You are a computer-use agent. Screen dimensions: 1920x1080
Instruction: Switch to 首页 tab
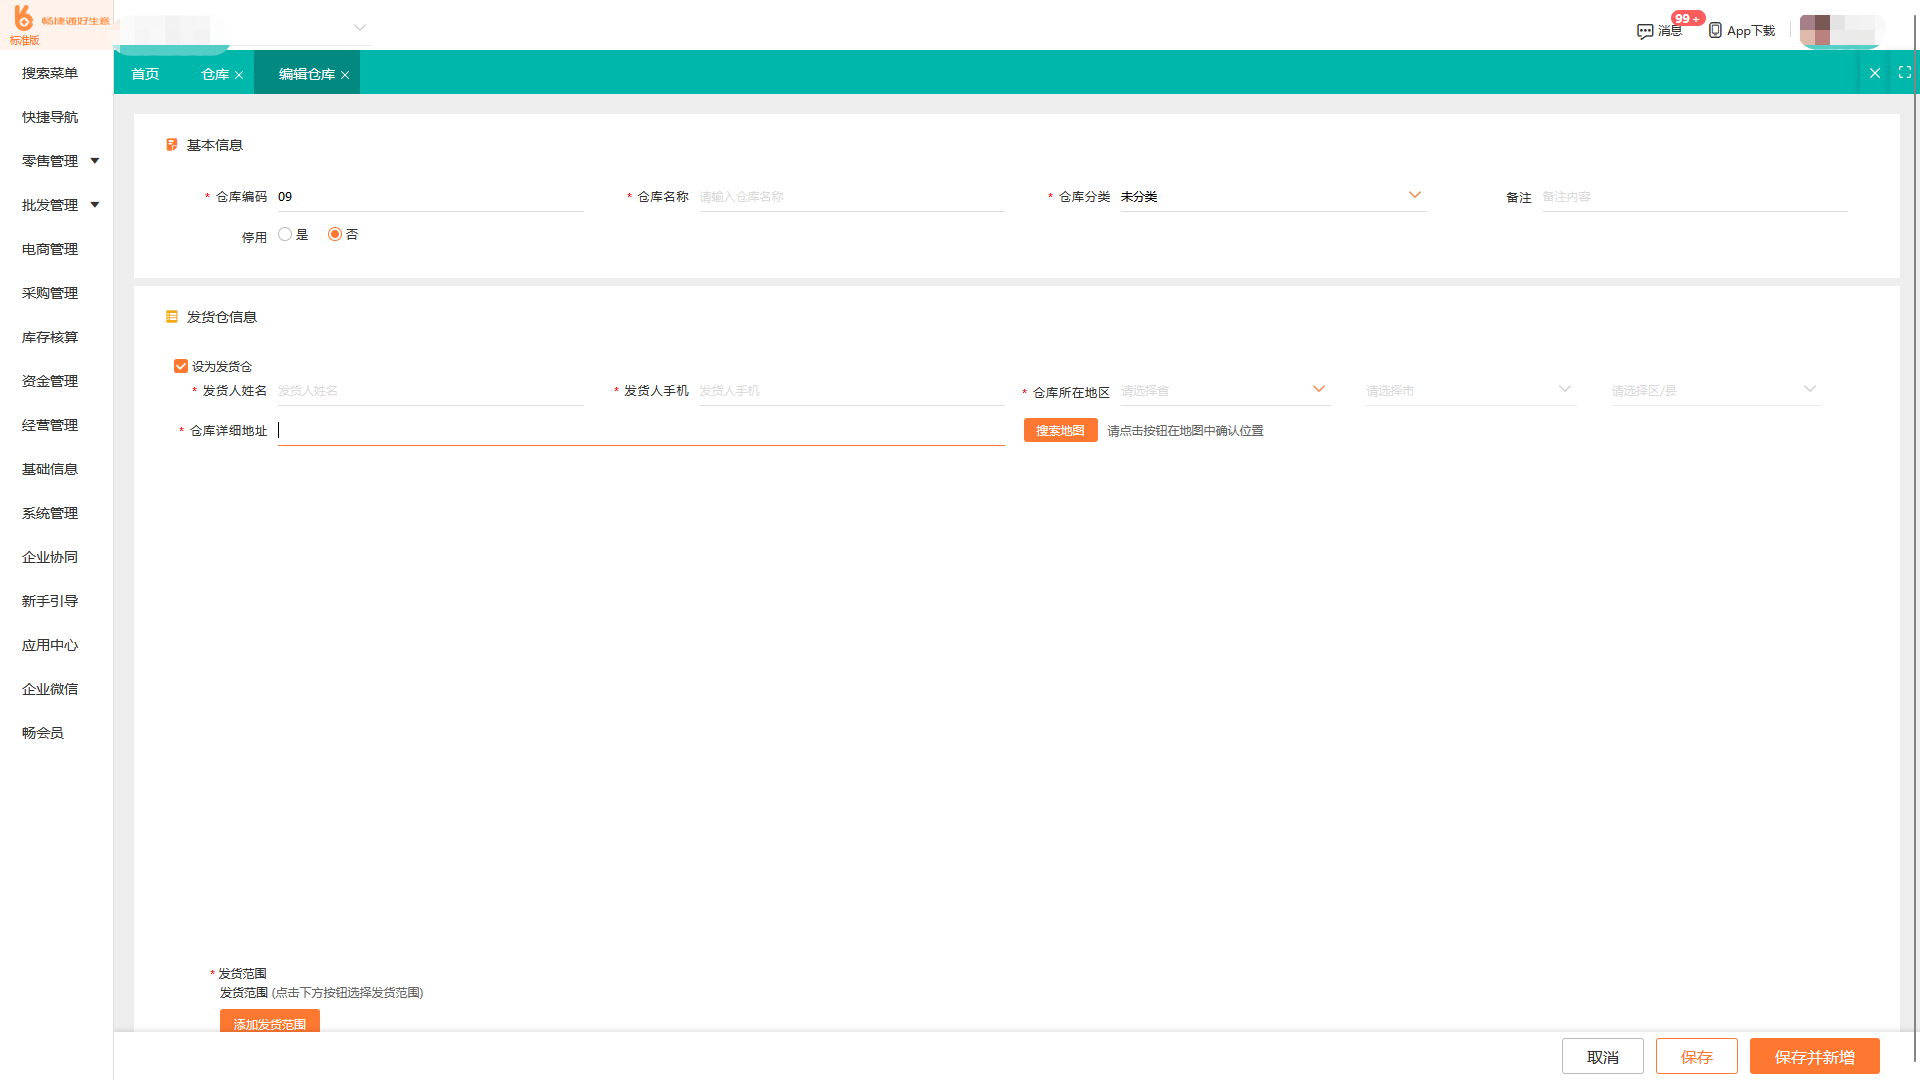coord(144,74)
